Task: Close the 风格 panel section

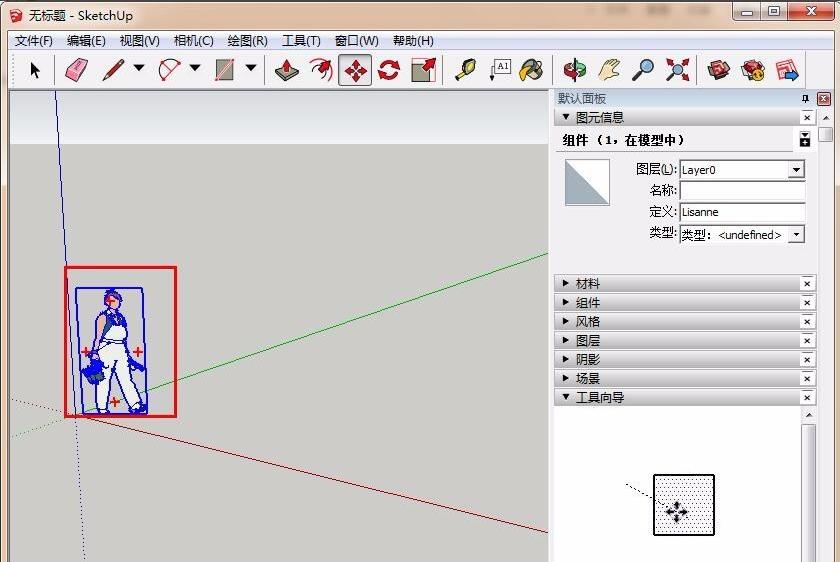Action: (807, 322)
